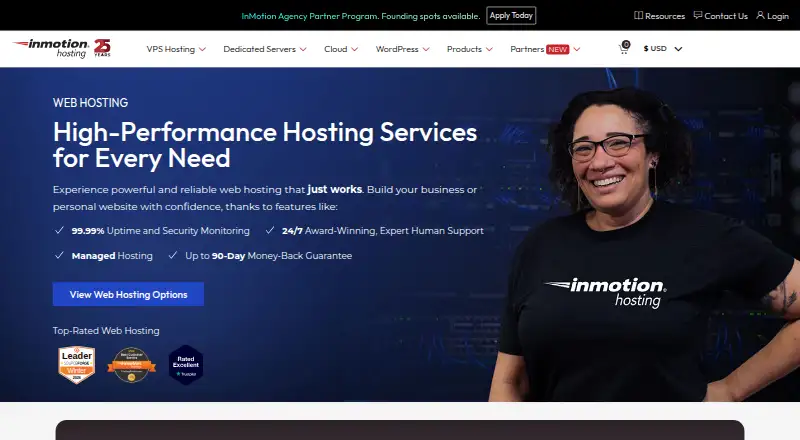This screenshot has width=800, height=440.
Task: Open WordPress menu item
Action: pyautogui.click(x=397, y=49)
